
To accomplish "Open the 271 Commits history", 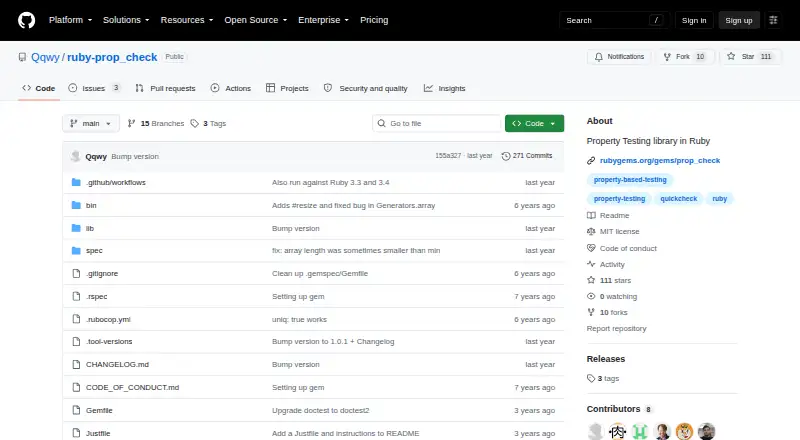I will (x=527, y=156).
